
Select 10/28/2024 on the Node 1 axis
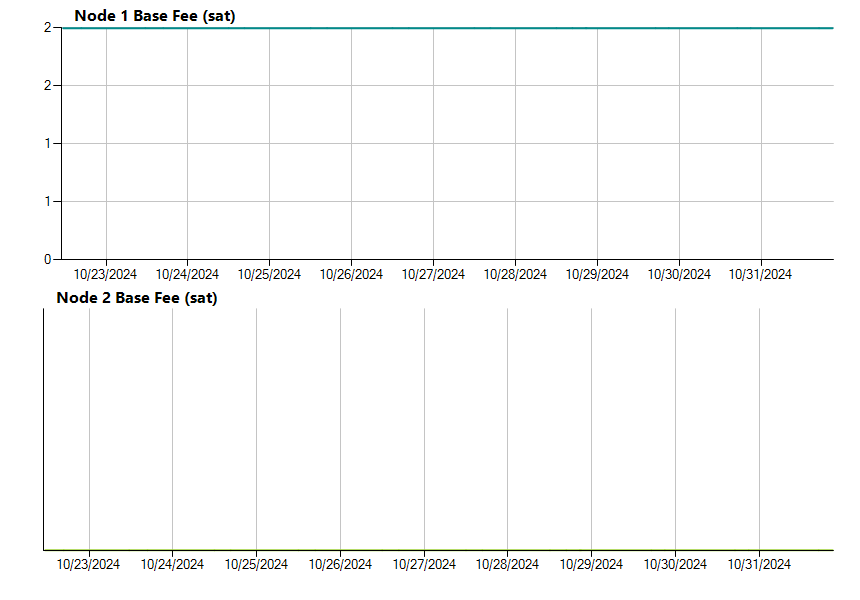[x=515, y=274]
